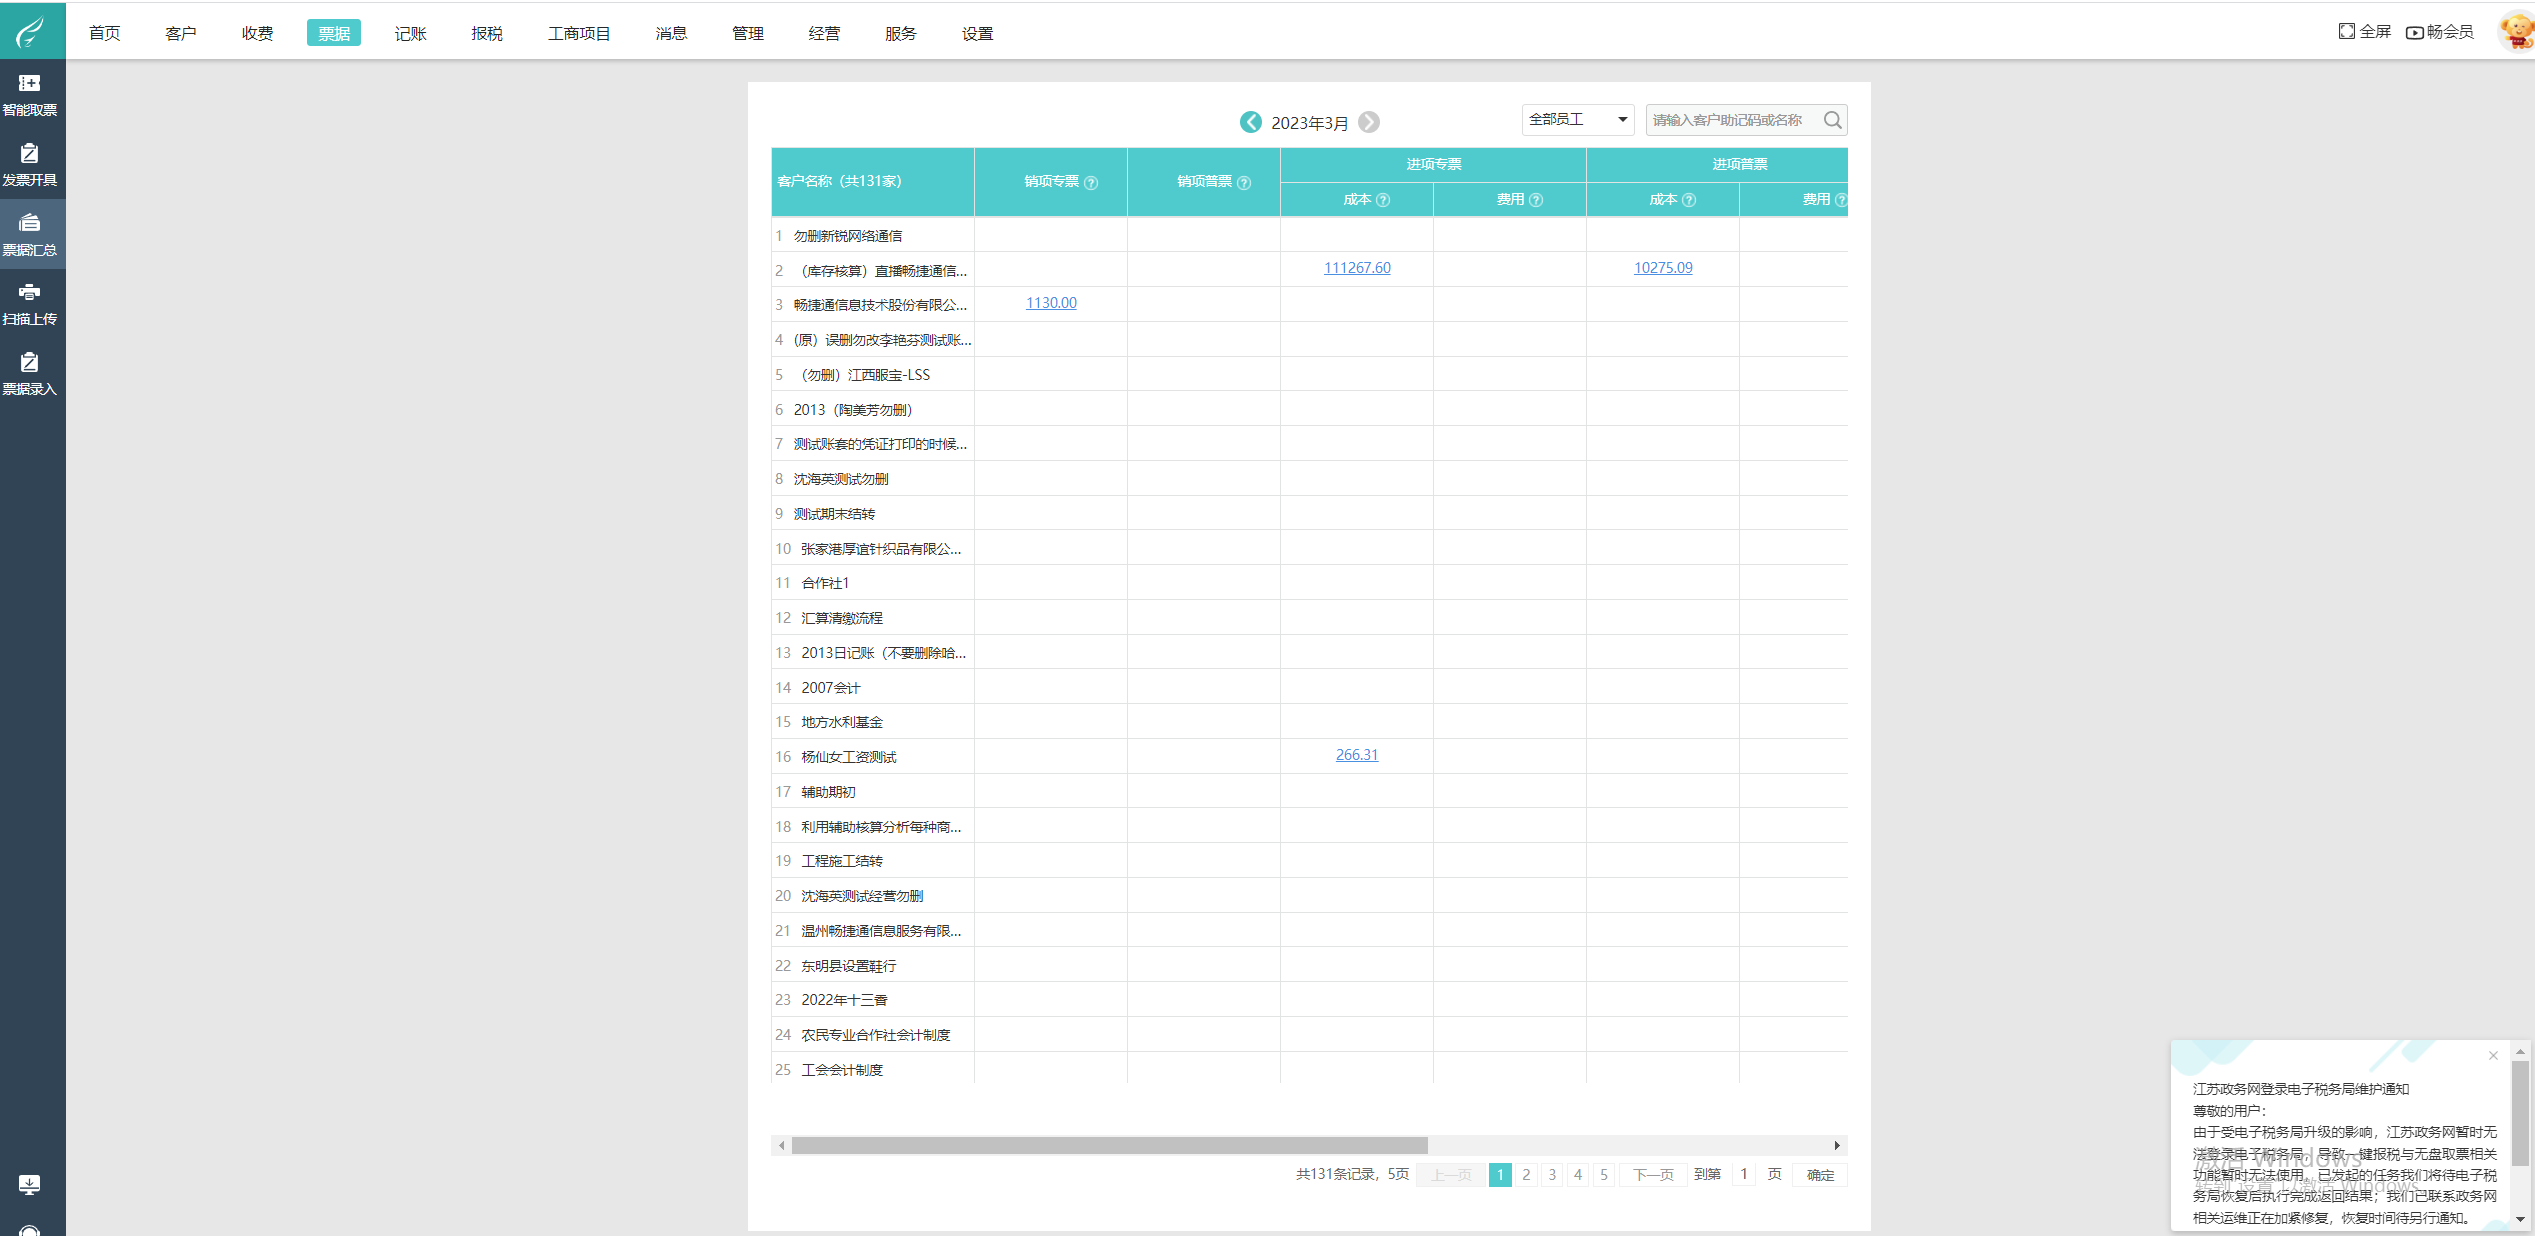The image size is (2535, 1236).
Task: Click the search magnifier icon
Action: [1828, 120]
